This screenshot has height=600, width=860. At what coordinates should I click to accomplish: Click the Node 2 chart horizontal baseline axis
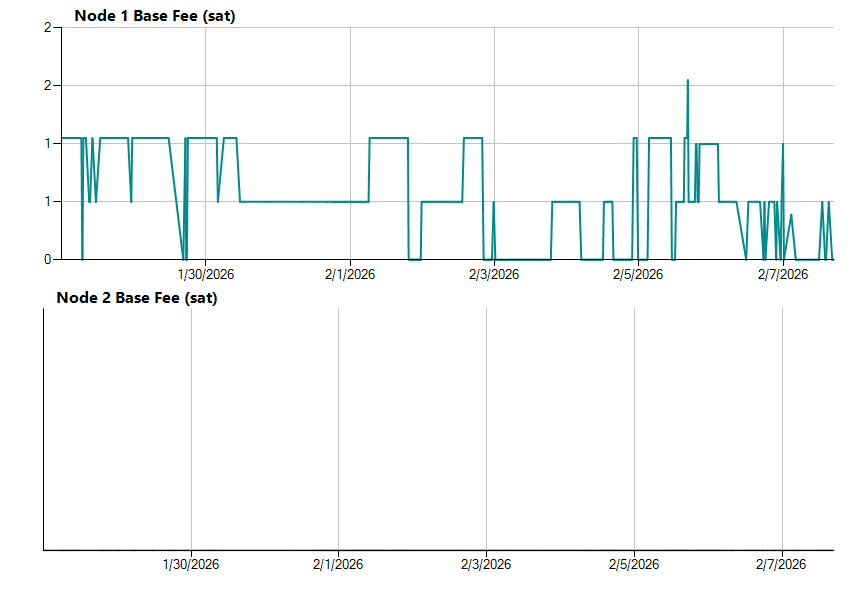pos(438,549)
